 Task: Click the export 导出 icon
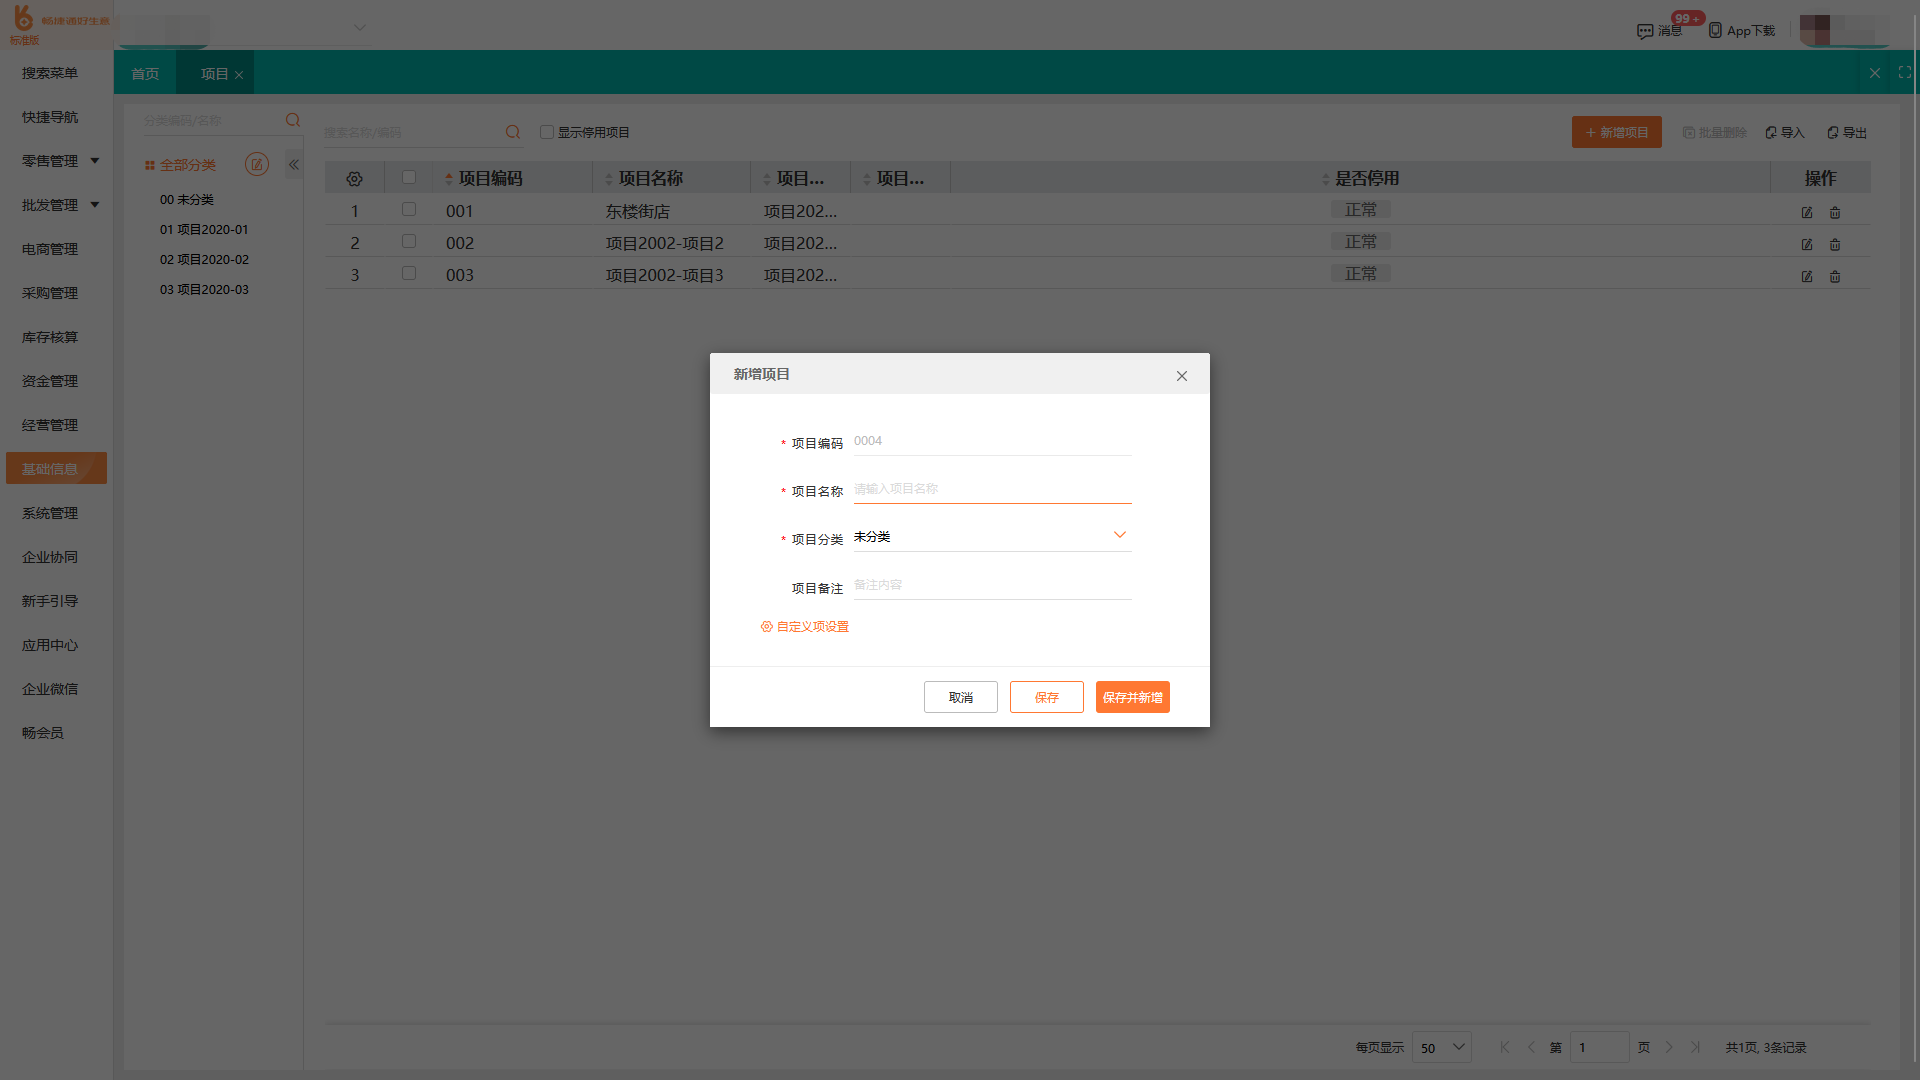point(1844,131)
